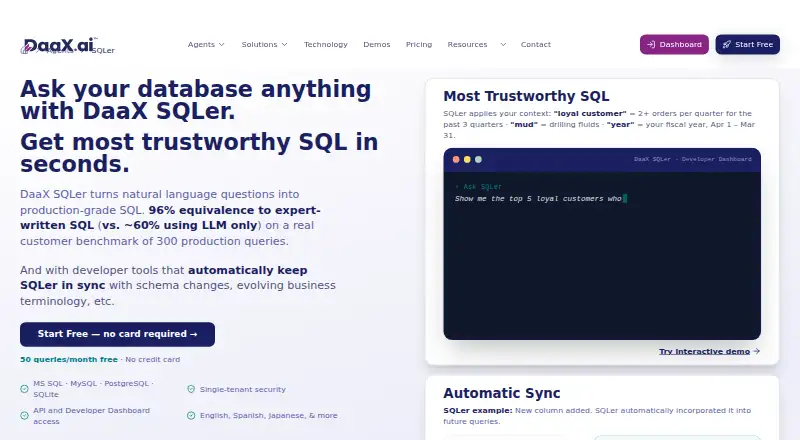The width and height of the screenshot is (800, 440).
Task: Expand the Resources dropdown chevron
Action: pyautogui.click(x=503, y=44)
